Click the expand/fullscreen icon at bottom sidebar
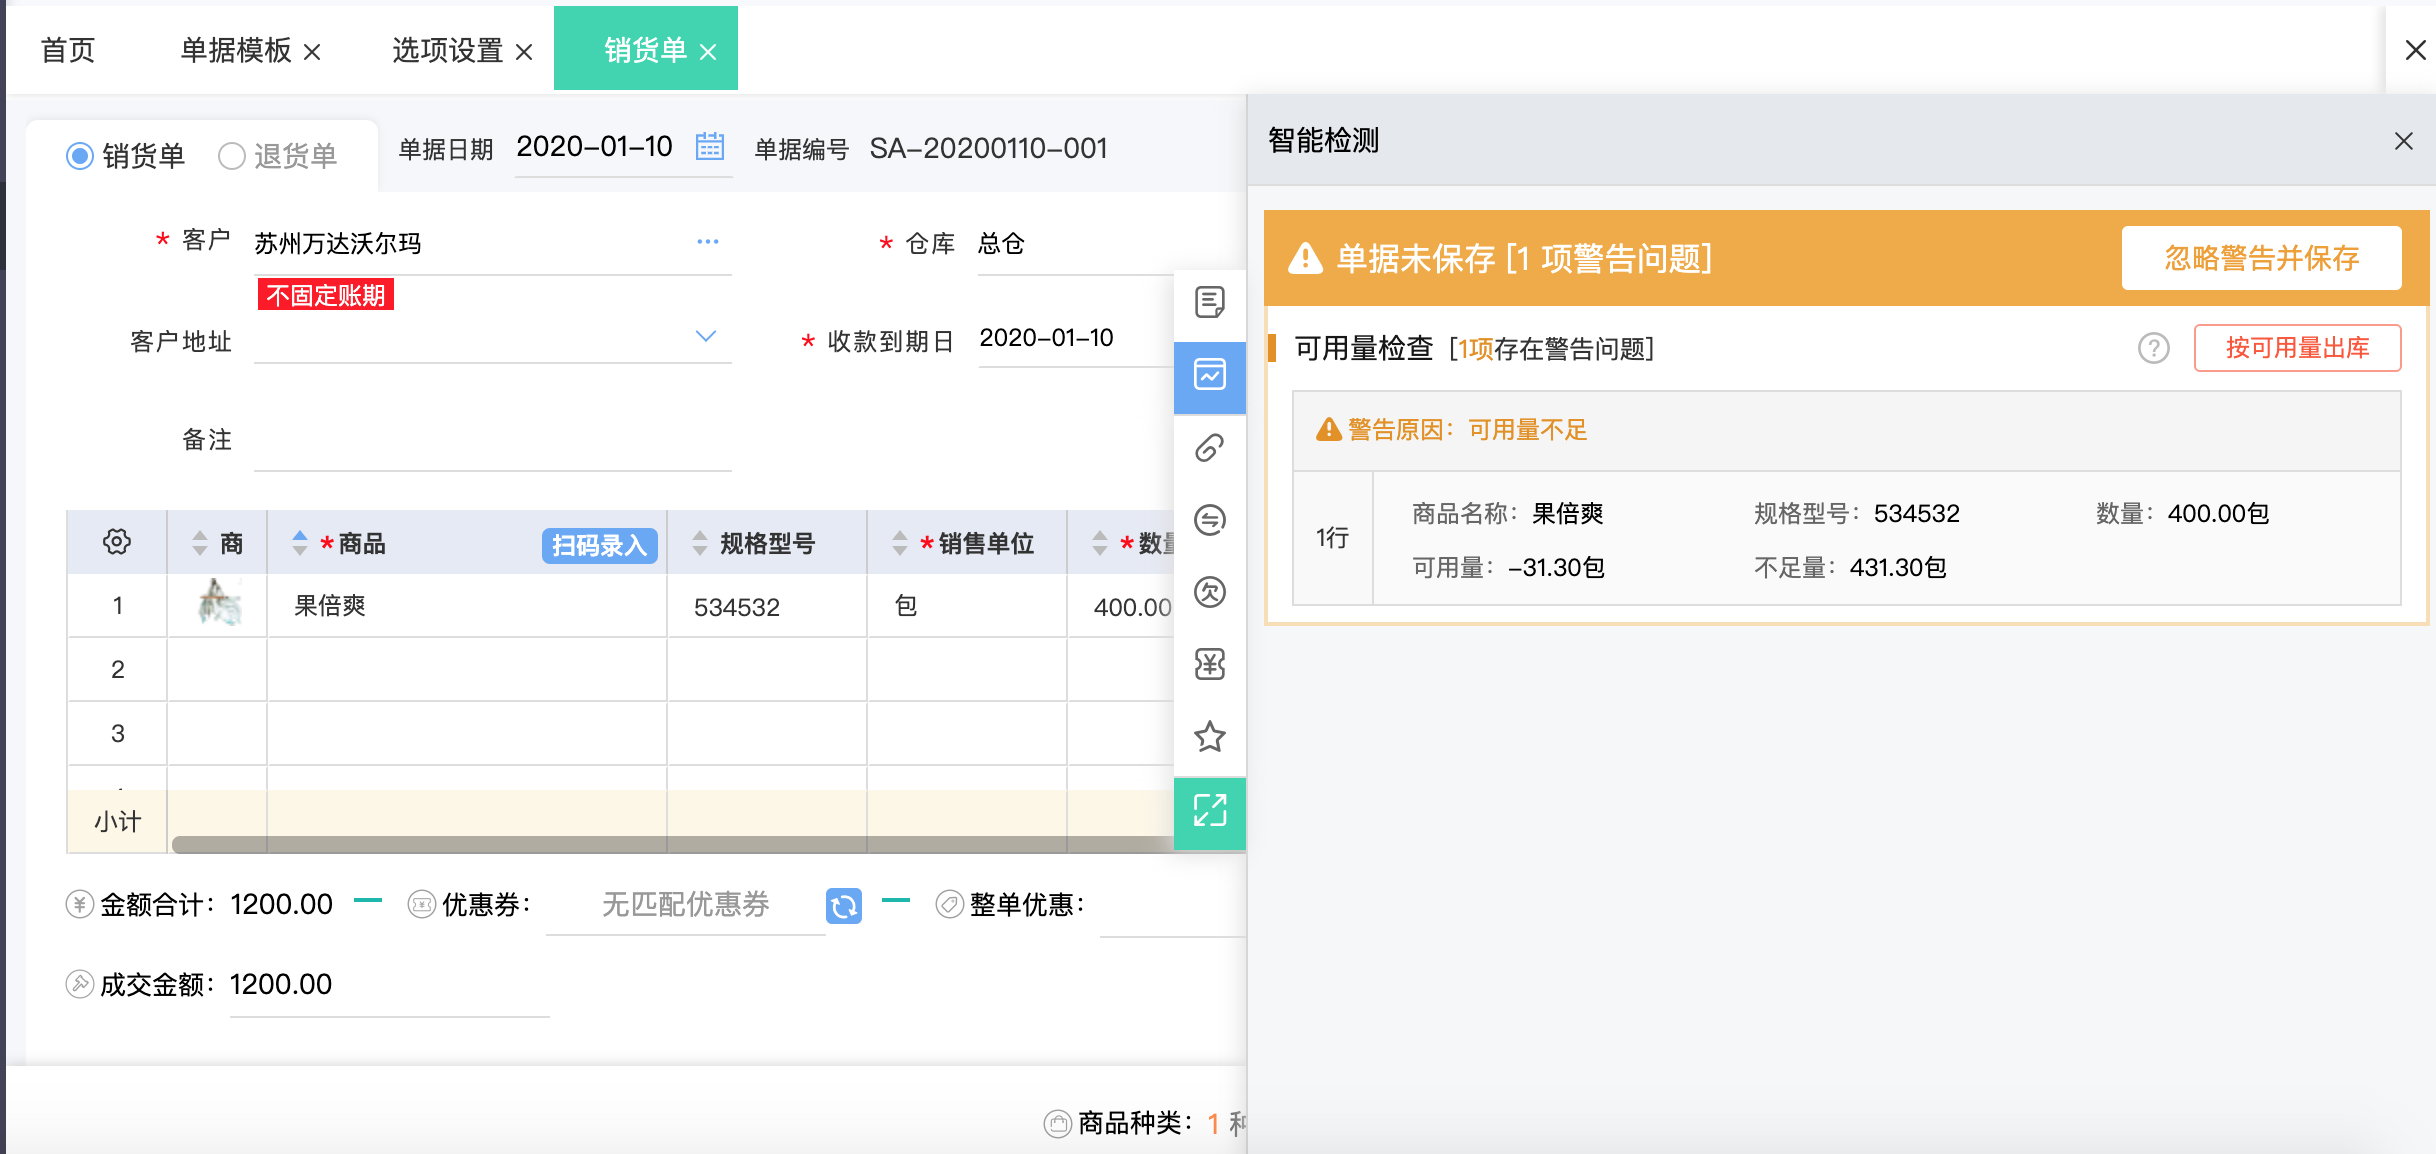 point(1210,809)
